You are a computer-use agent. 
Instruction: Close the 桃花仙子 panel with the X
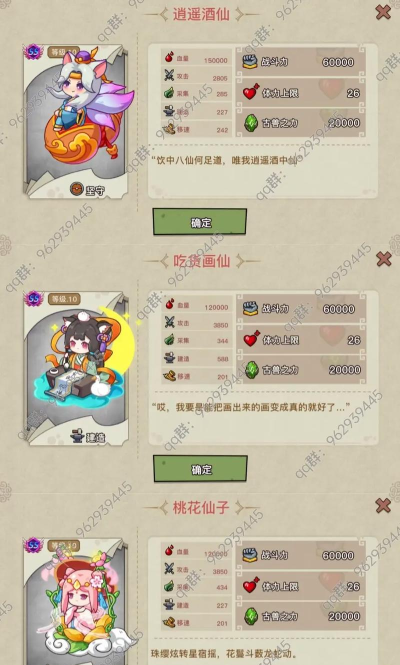click(383, 505)
